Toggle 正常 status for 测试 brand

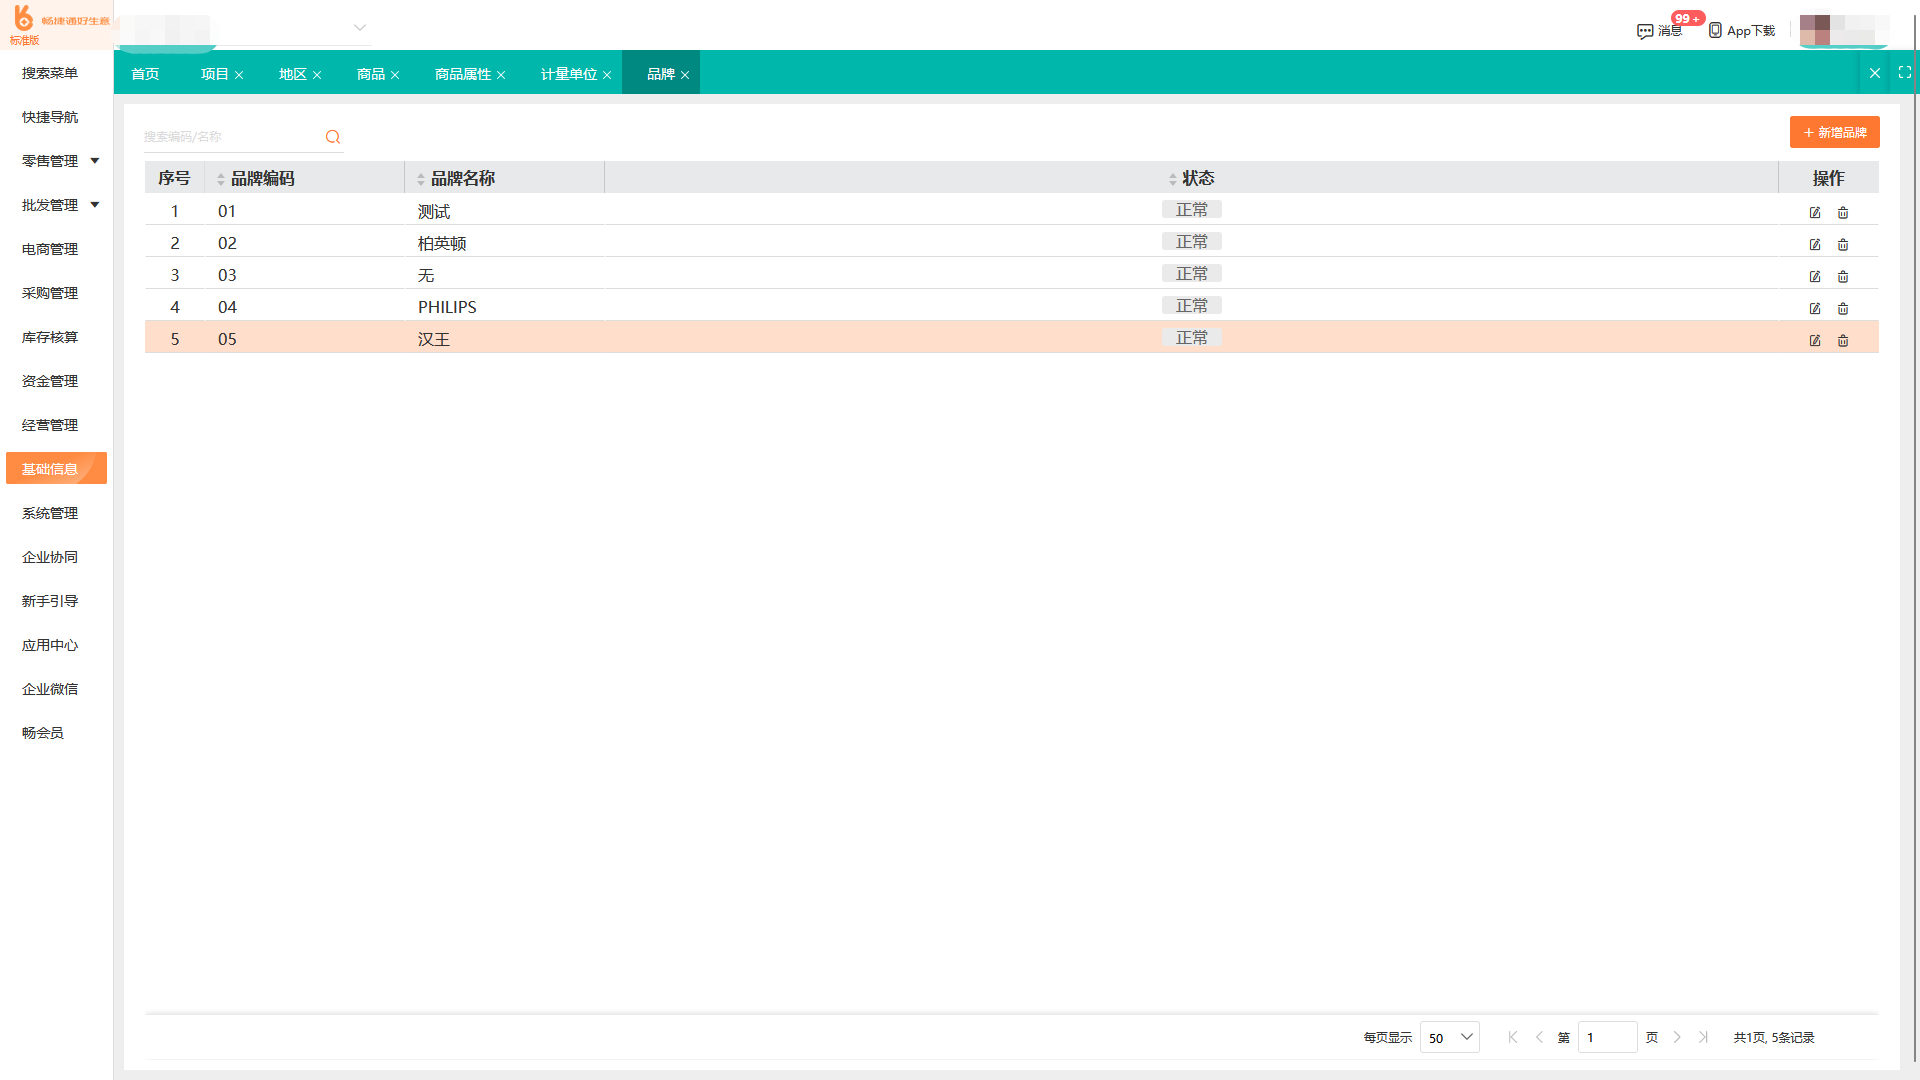pos(1192,210)
